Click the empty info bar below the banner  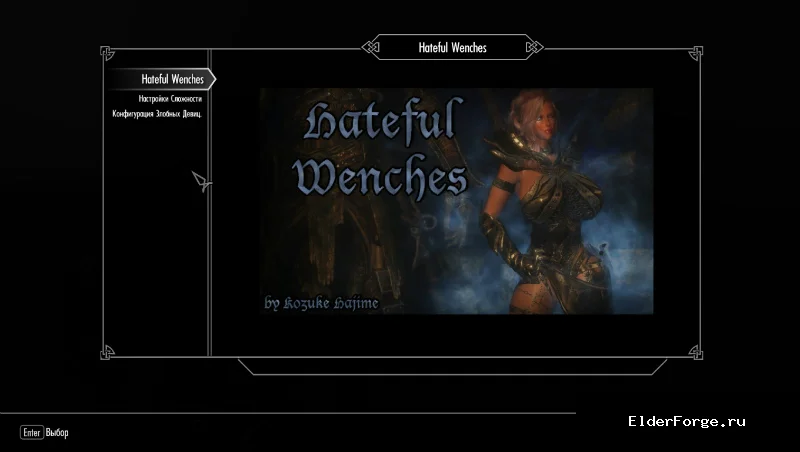[x=451, y=366]
